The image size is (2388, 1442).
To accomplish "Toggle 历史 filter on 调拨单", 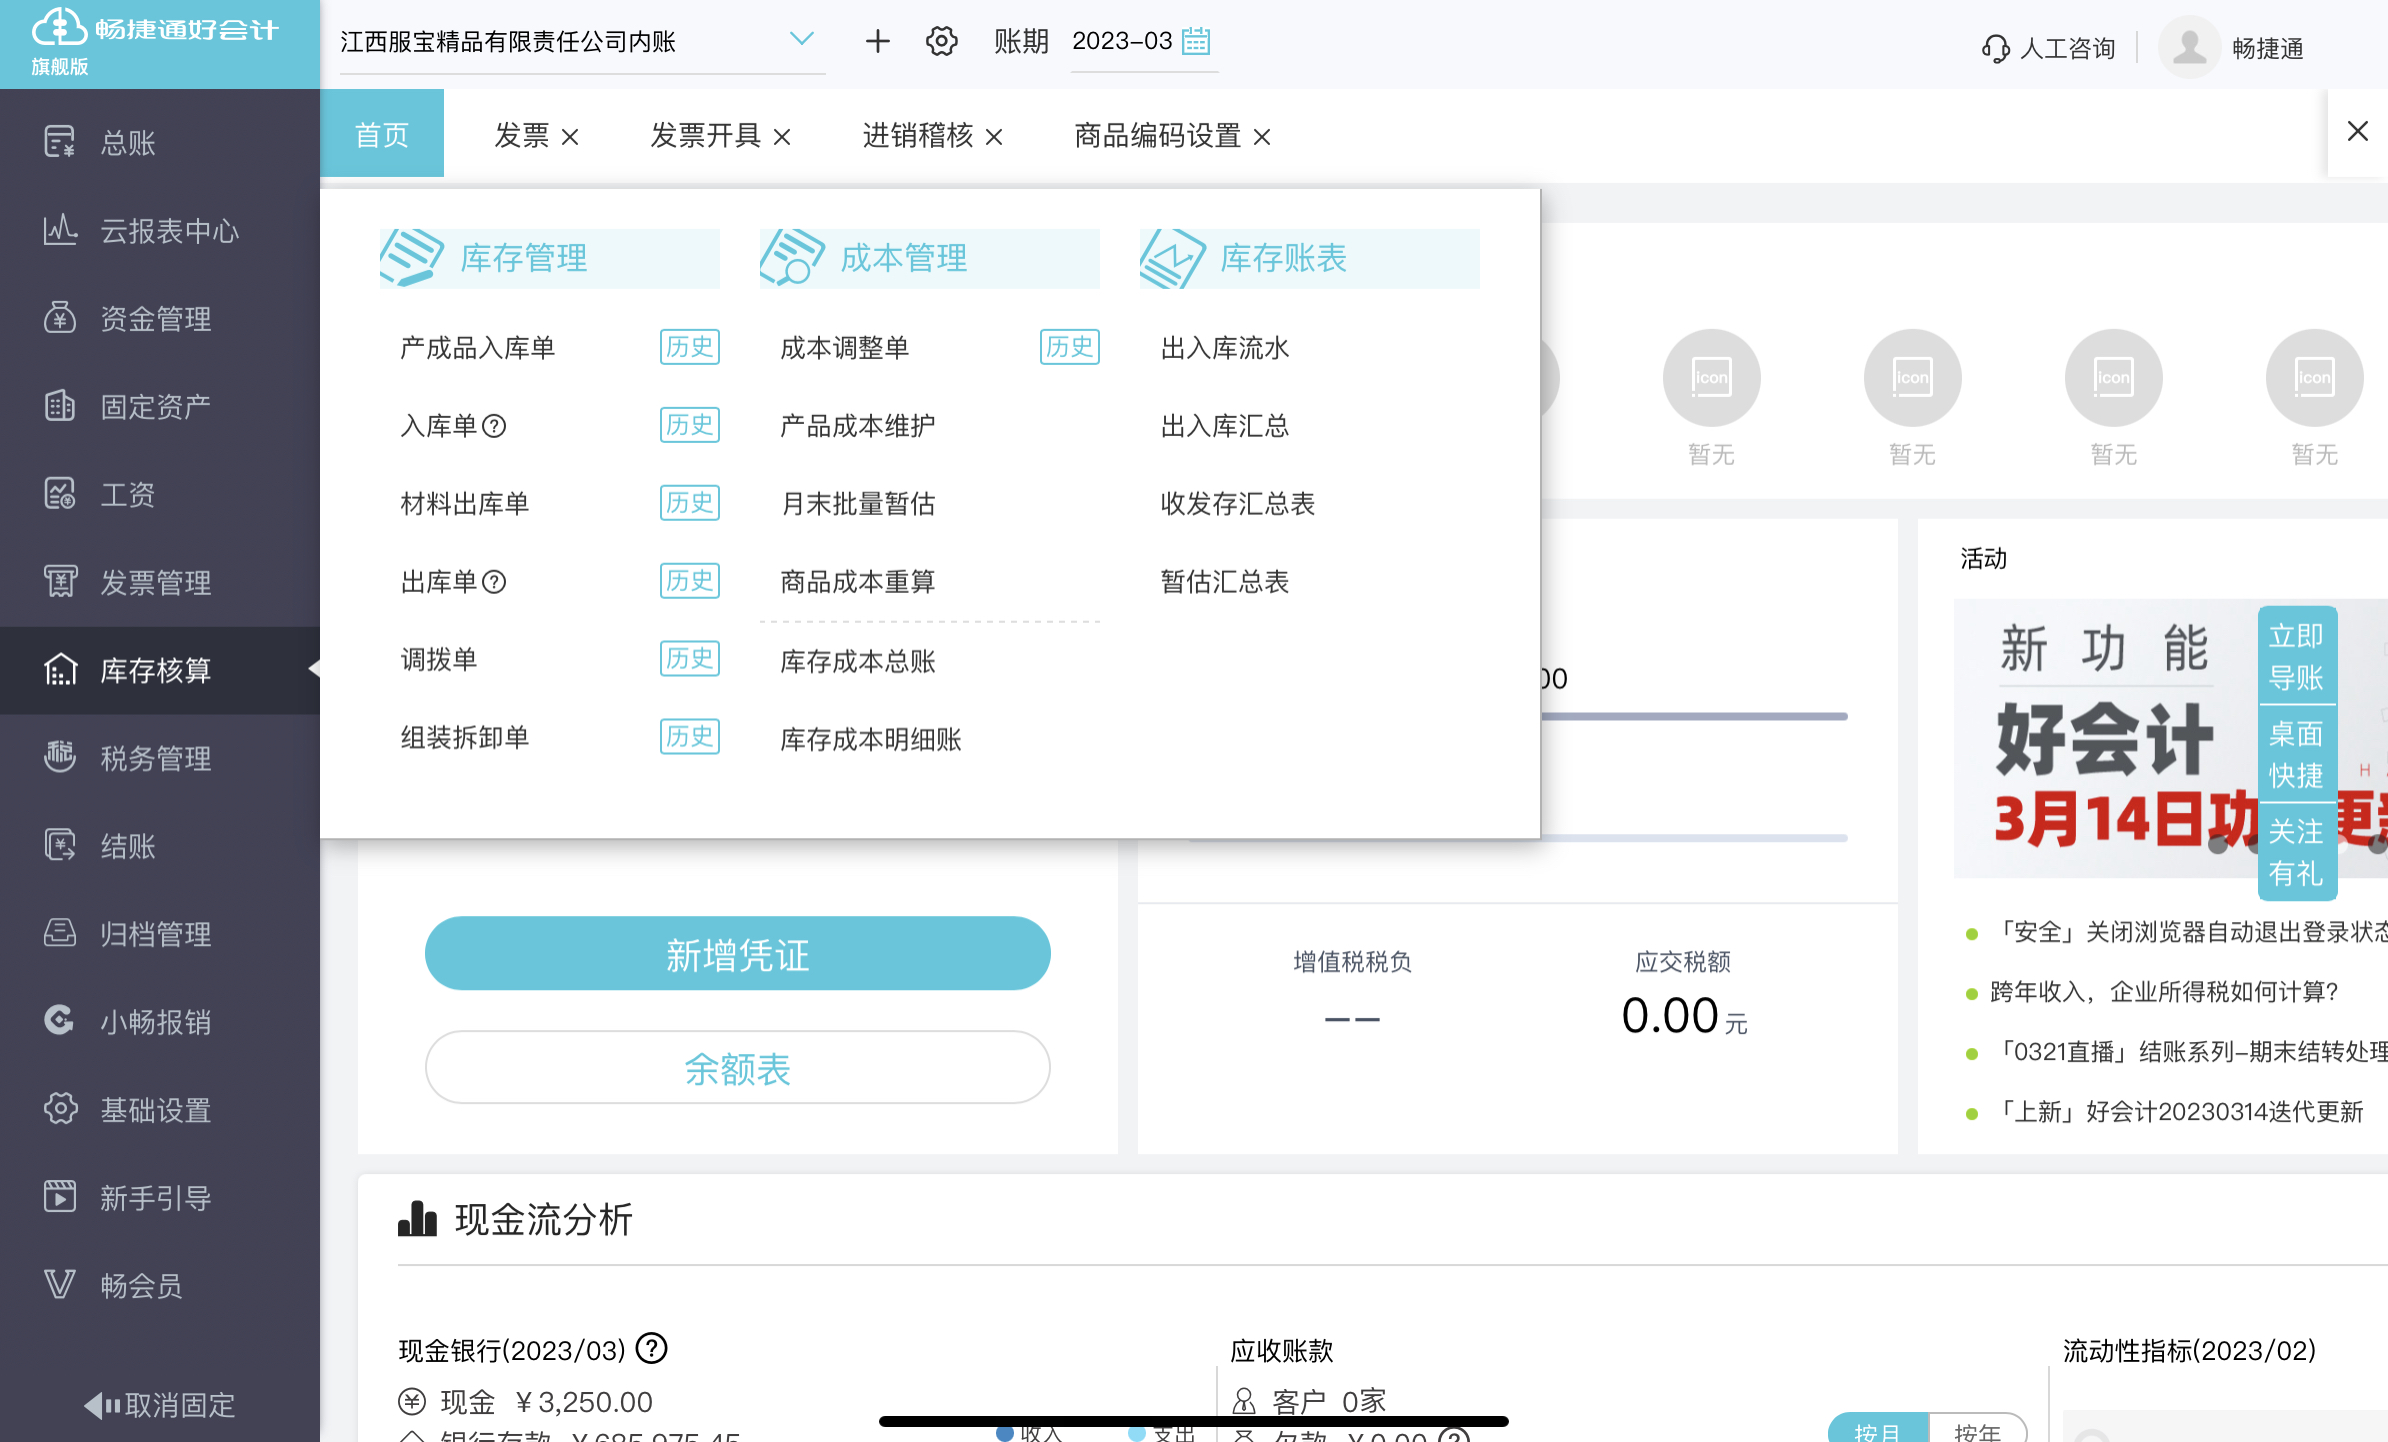I will tap(689, 659).
